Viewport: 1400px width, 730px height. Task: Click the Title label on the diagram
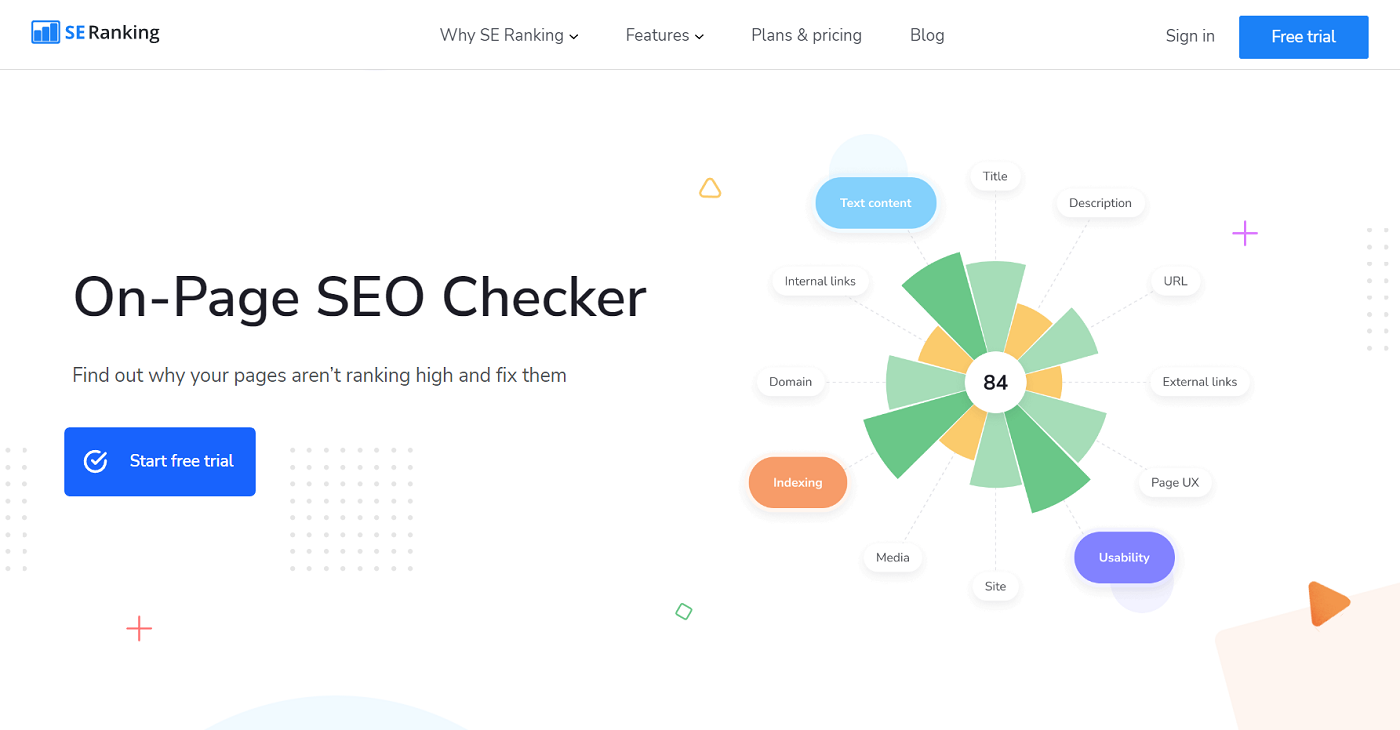tap(995, 176)
